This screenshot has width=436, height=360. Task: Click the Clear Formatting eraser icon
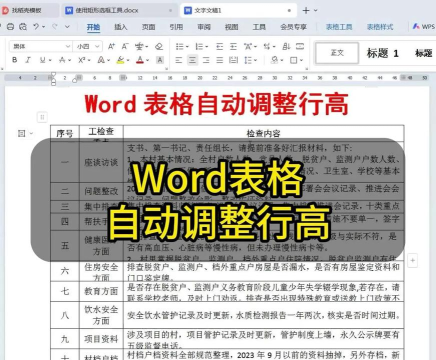coord(159,46)
